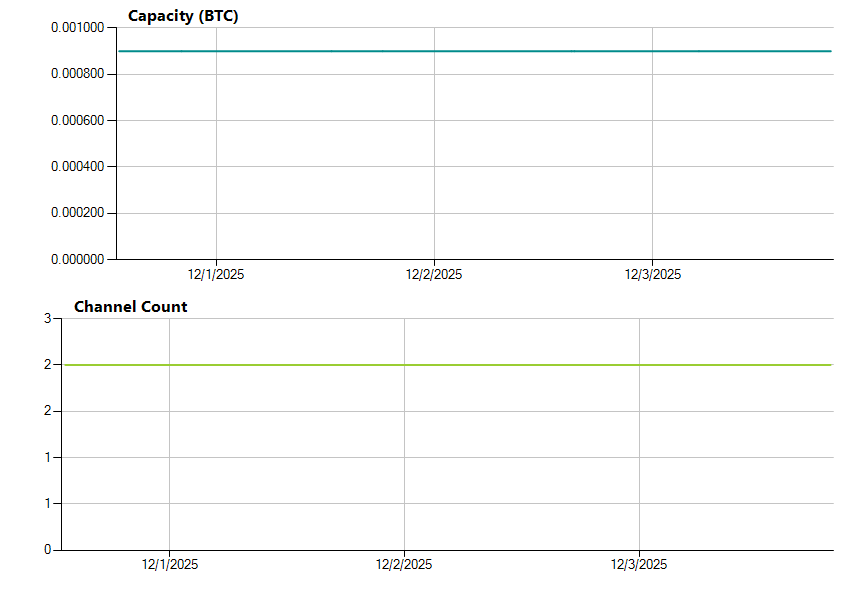Click the teal capacity line at 12/1/2025

216,51
